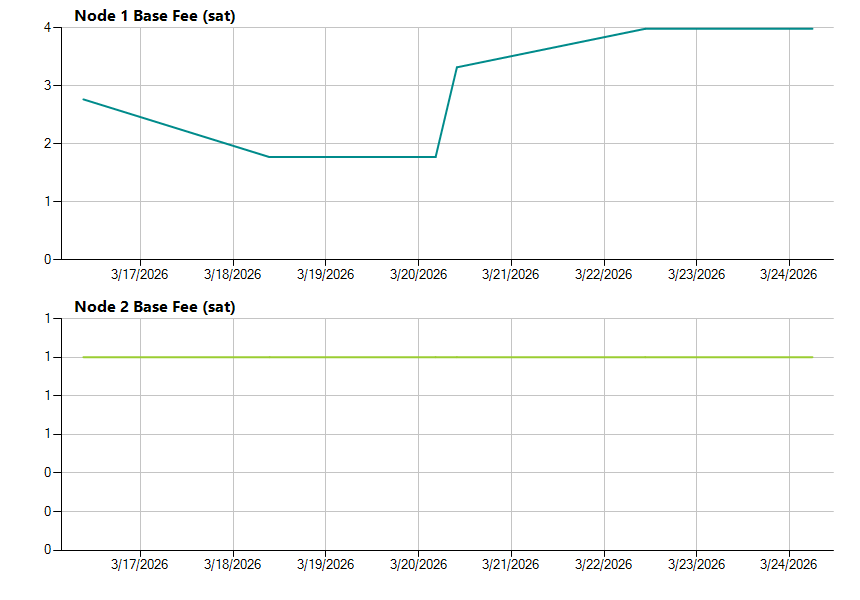The width and height of the screenshot is (860, 600).
Task: Click the Node 2 Base Fee chart title
Action: pyautogui.click(x=155, y=306)
